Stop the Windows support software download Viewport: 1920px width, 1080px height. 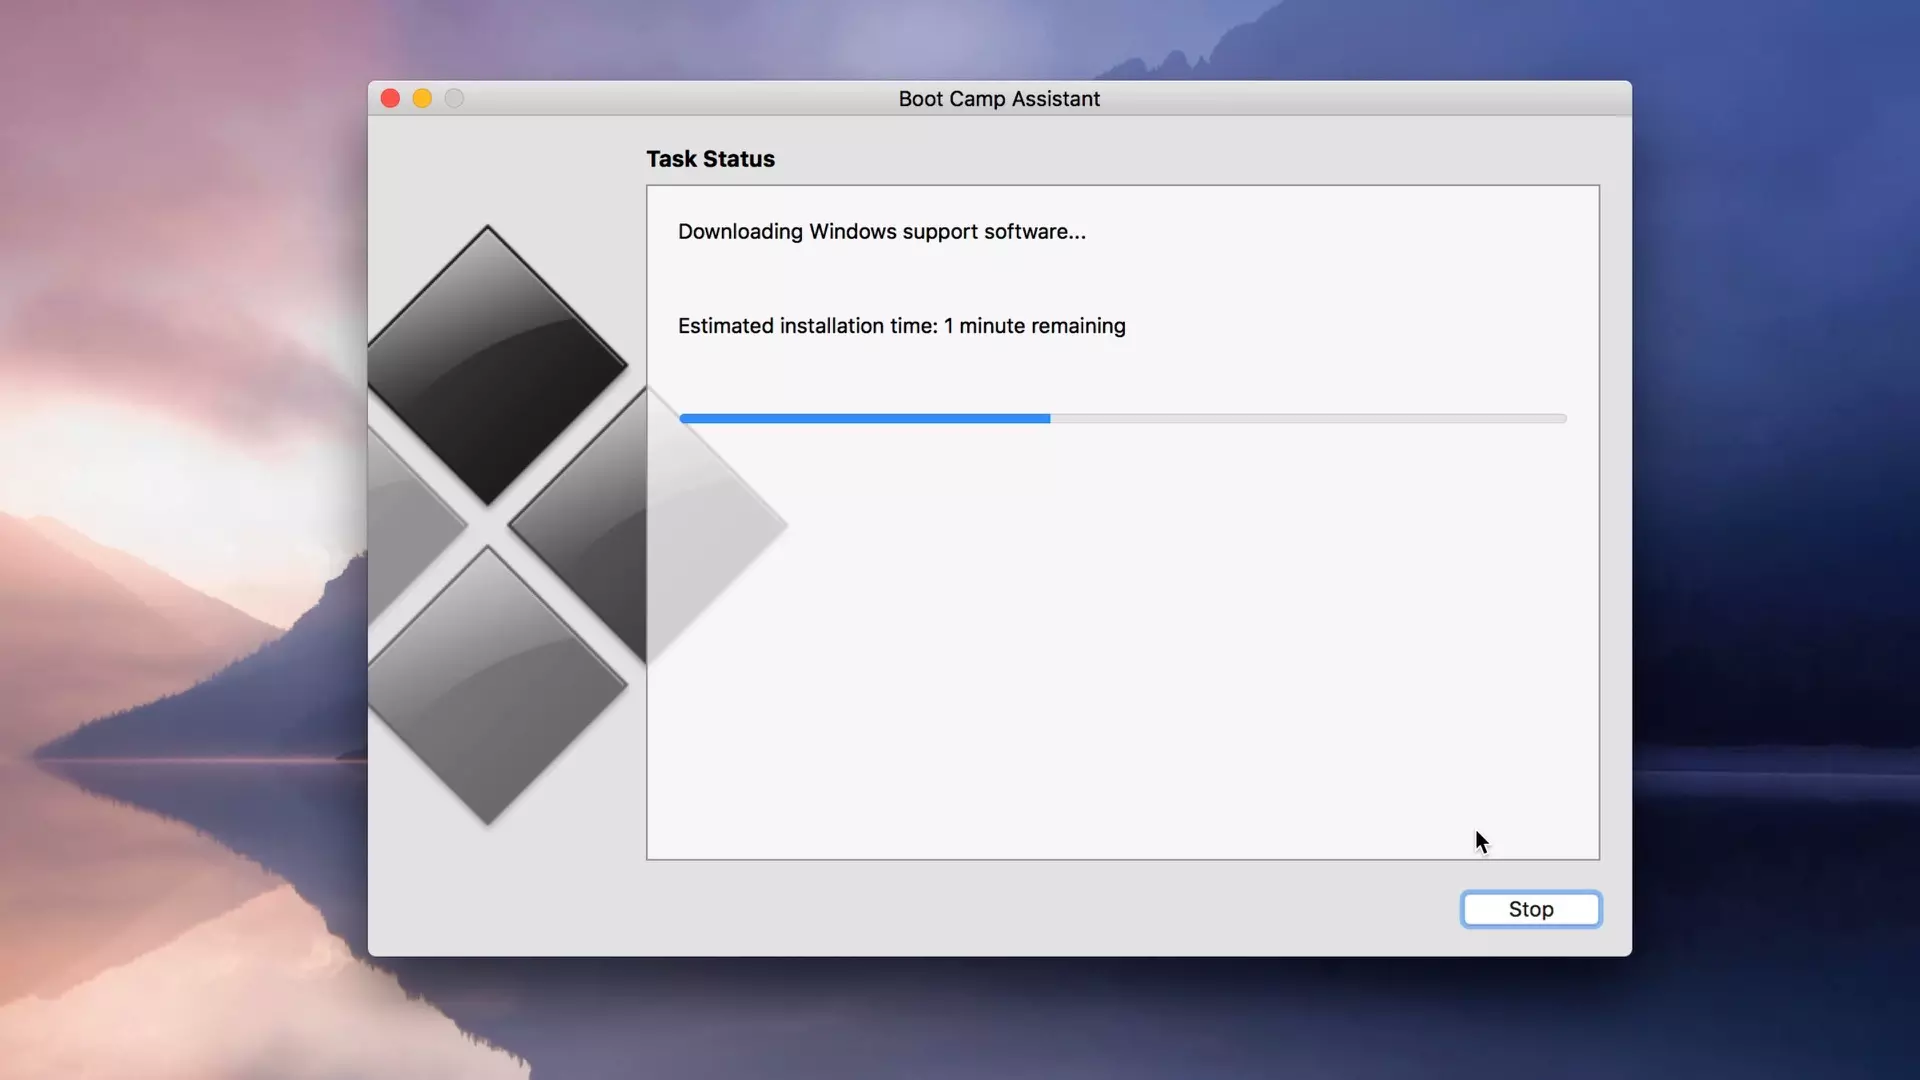1530,907
